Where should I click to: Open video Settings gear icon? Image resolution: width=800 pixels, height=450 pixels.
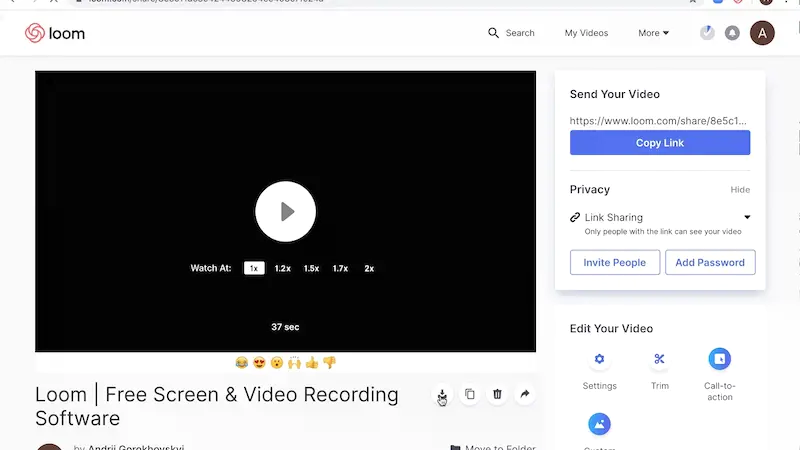599,360
